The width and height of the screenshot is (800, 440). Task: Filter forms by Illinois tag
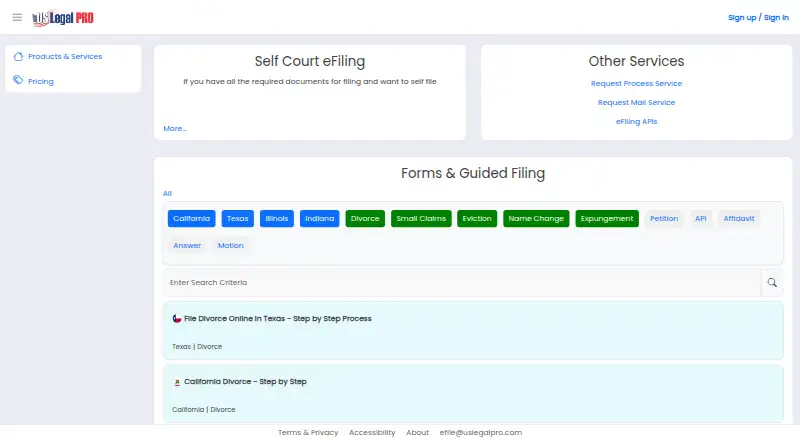pos(277,218)
